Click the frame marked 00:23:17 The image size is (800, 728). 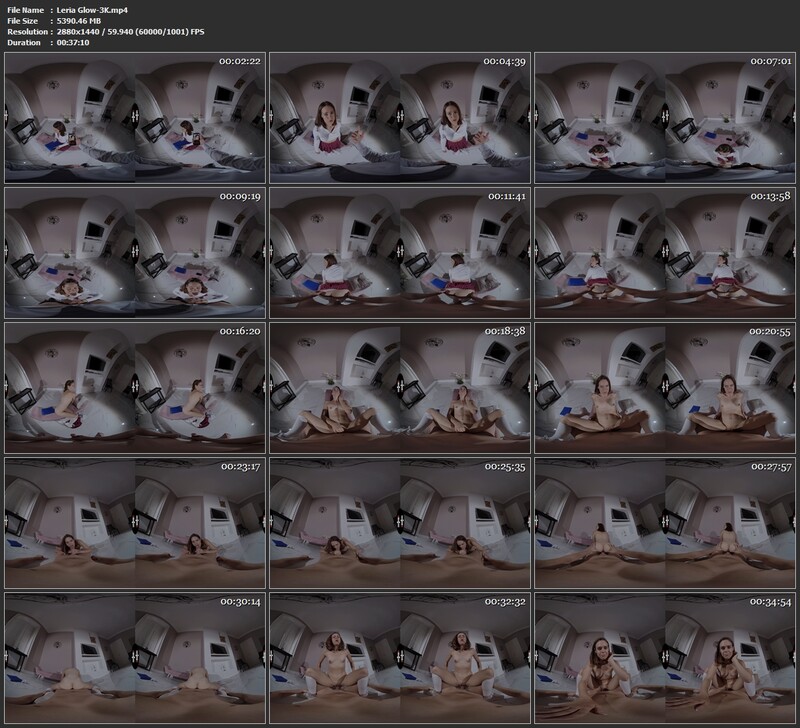[134, 520]
